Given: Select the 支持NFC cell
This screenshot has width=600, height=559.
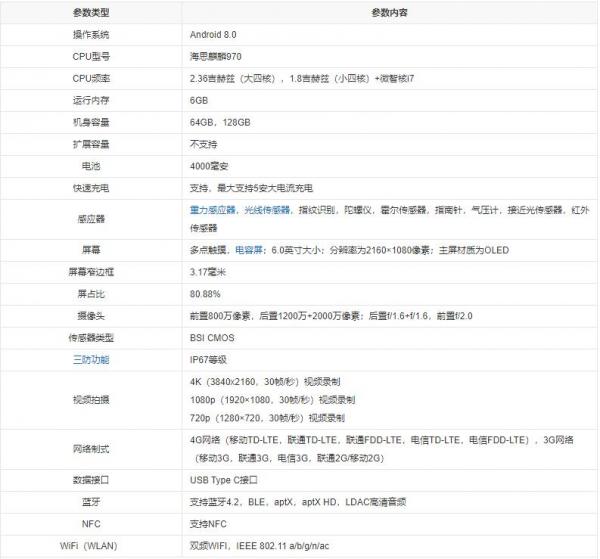Looking at the screenshot, I should point(211,522).
